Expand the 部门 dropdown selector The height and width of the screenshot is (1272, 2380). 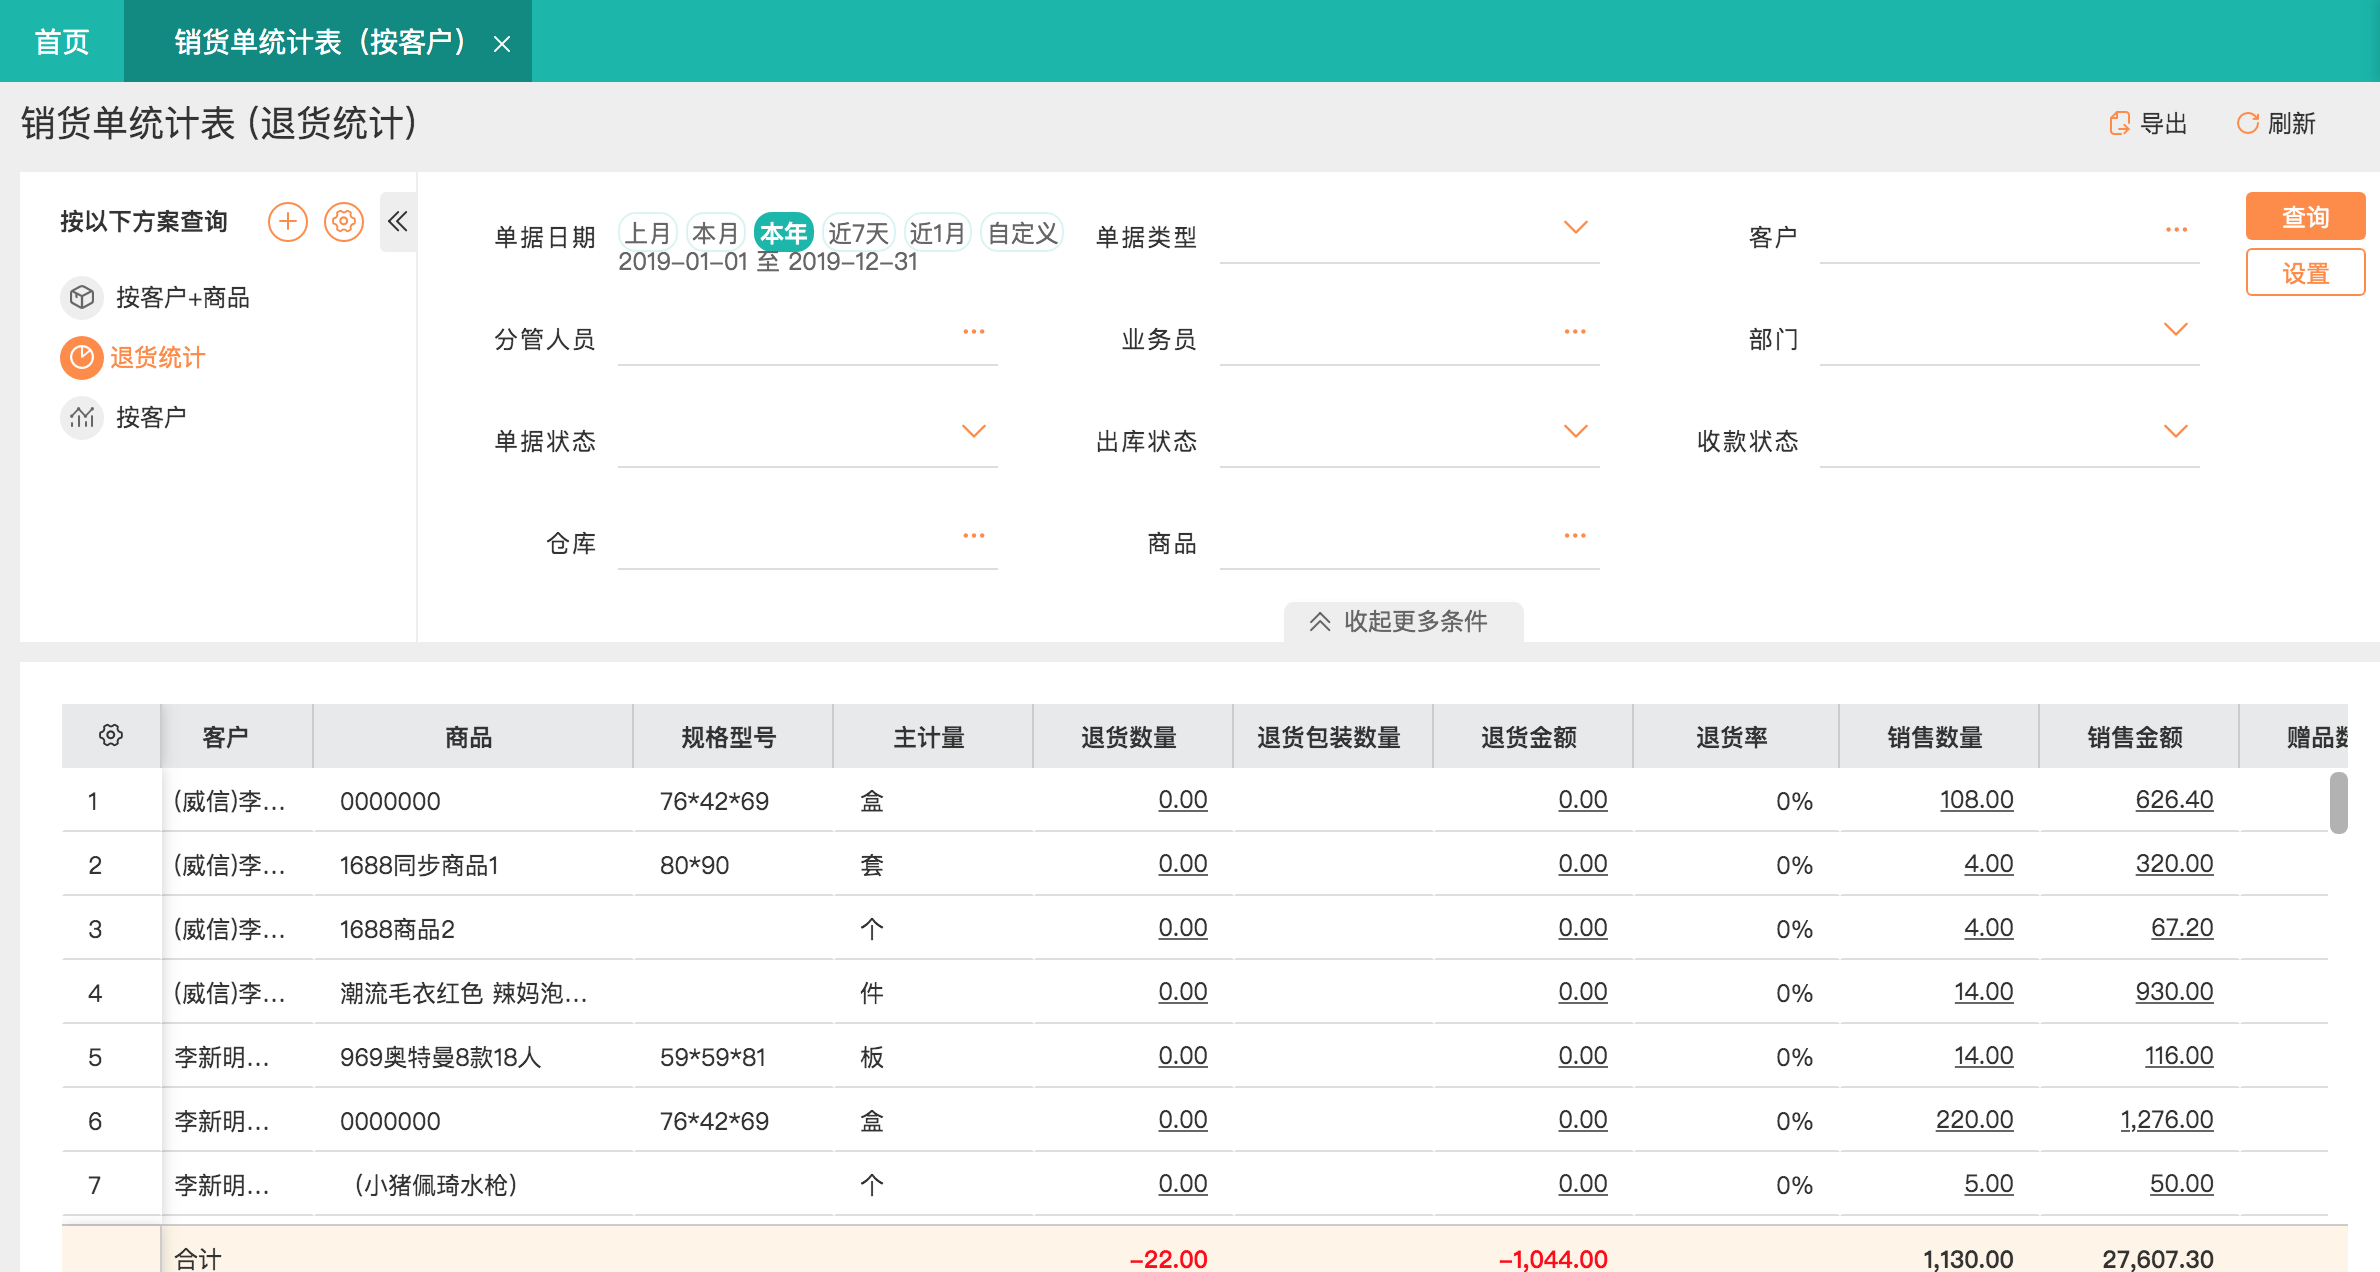2175,332
